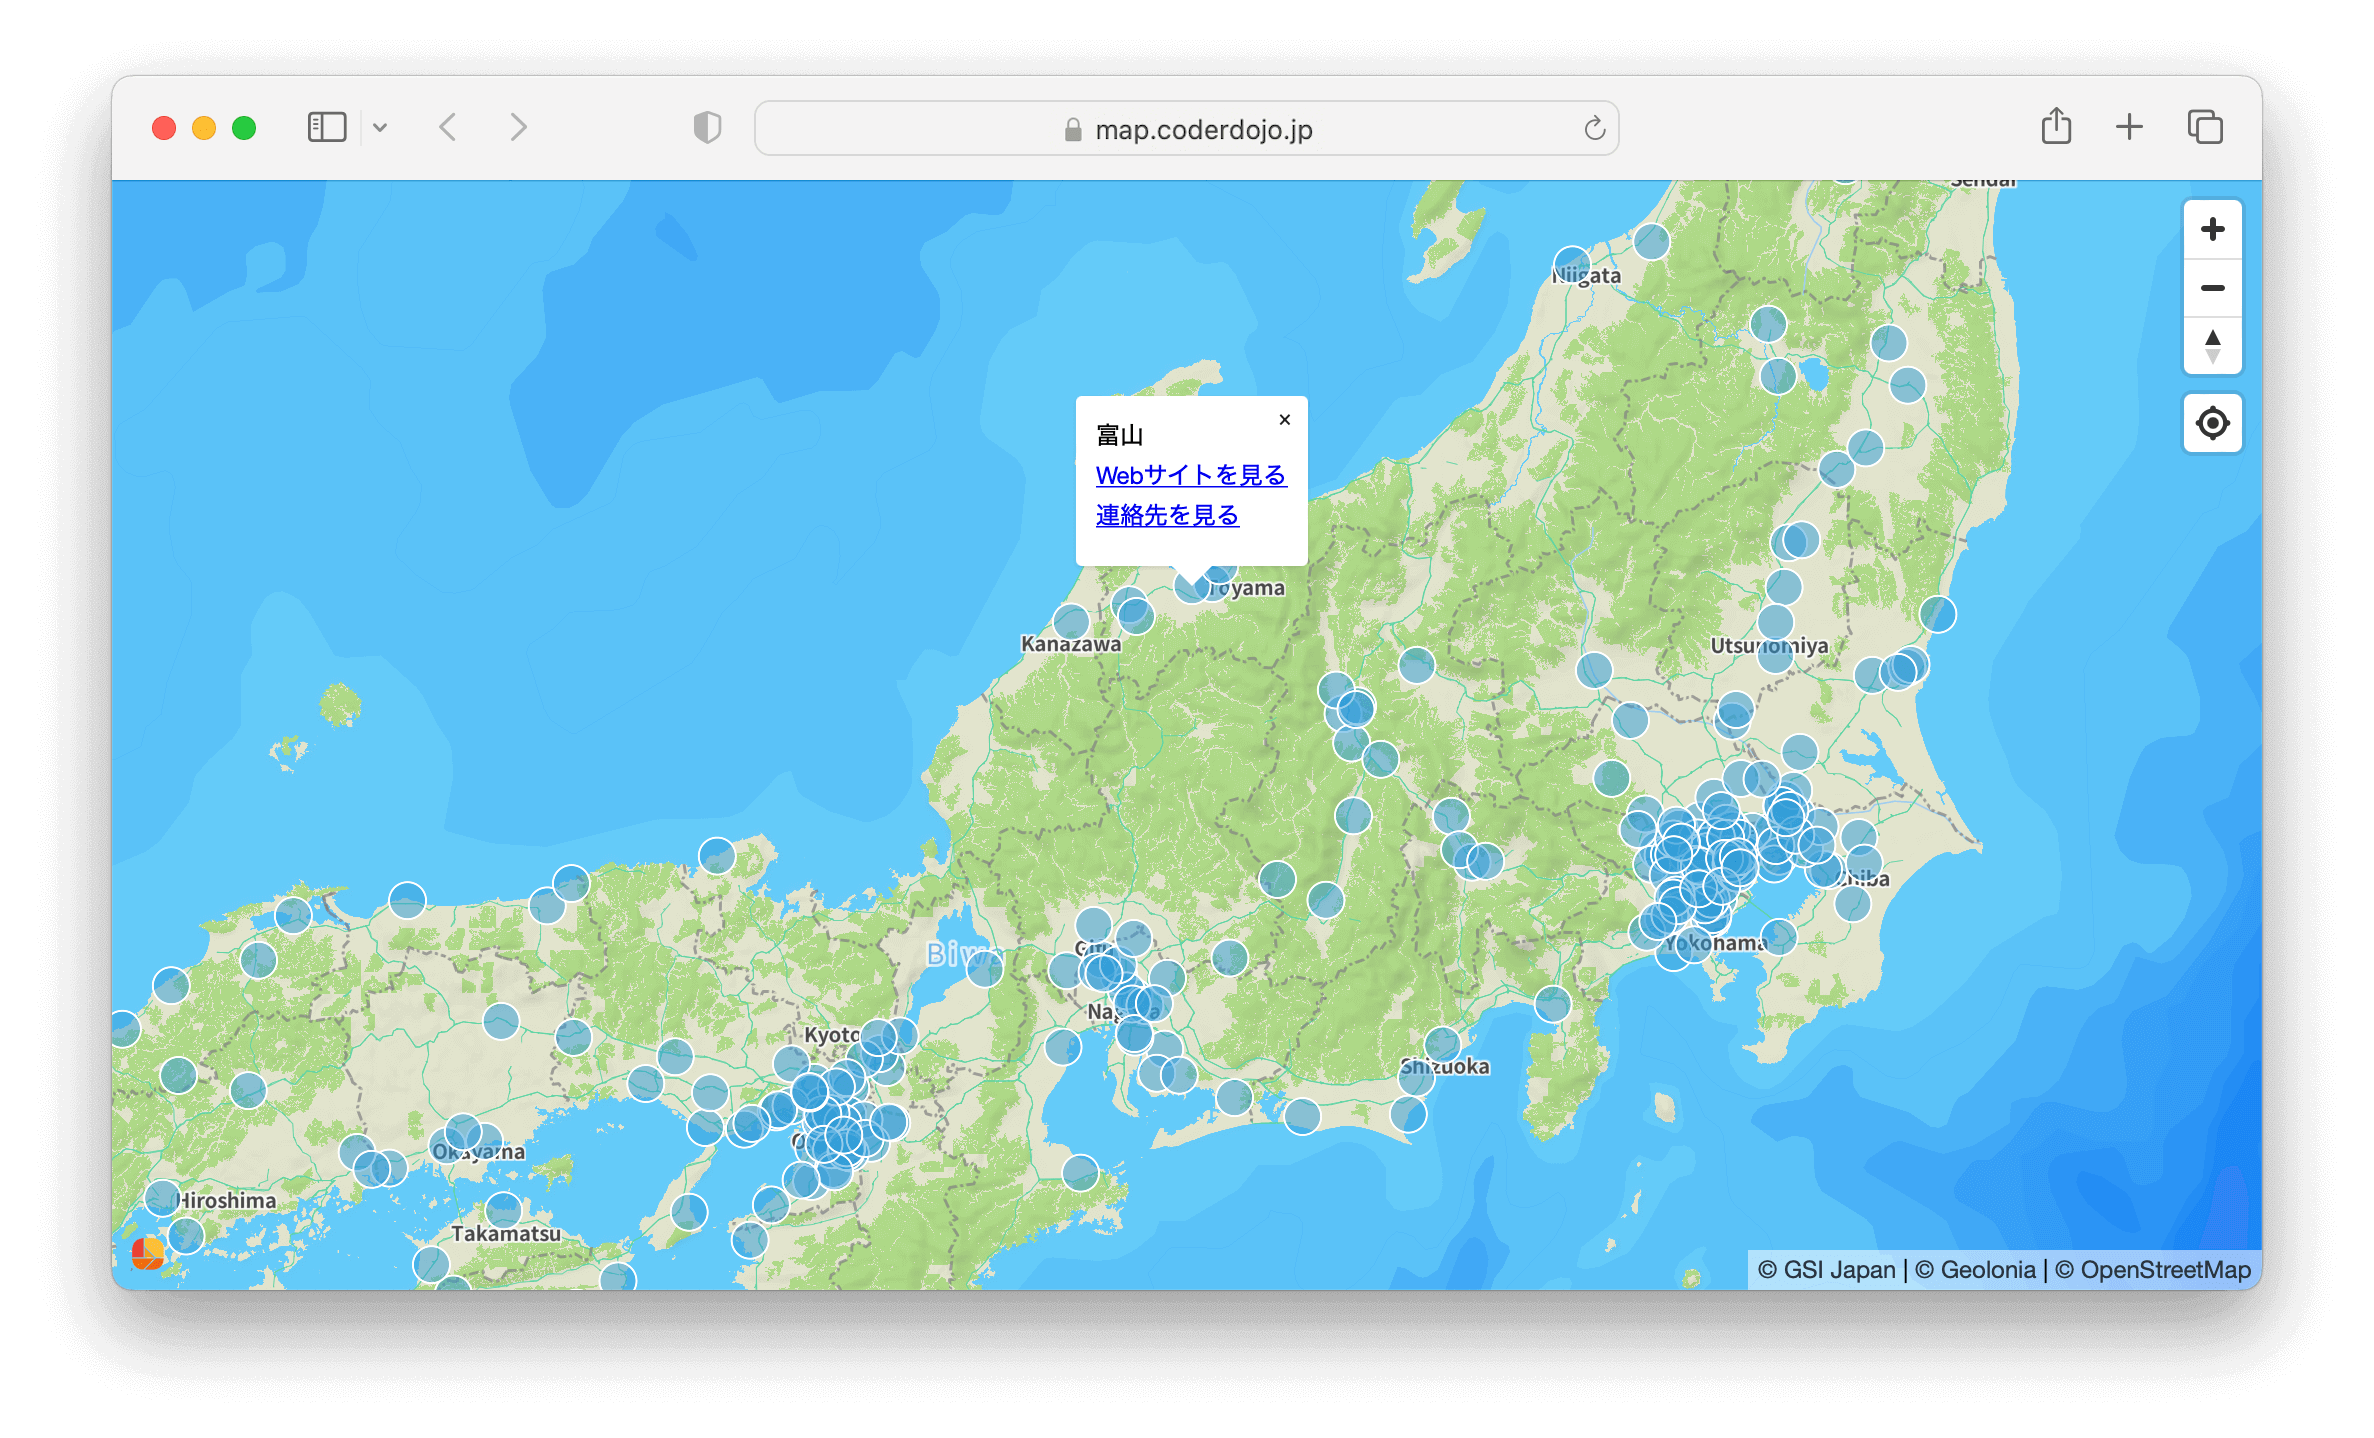Reset map bearing with compass button
The height and width of the screenshot is (1438, 2374).
coord(2212,346)
